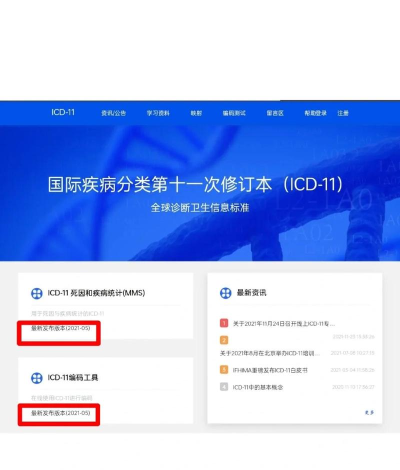400x470 pixels.
Task: Open 最新发布版本(2021-05) under ICD-11编码工具
Action: coord(61,413)
